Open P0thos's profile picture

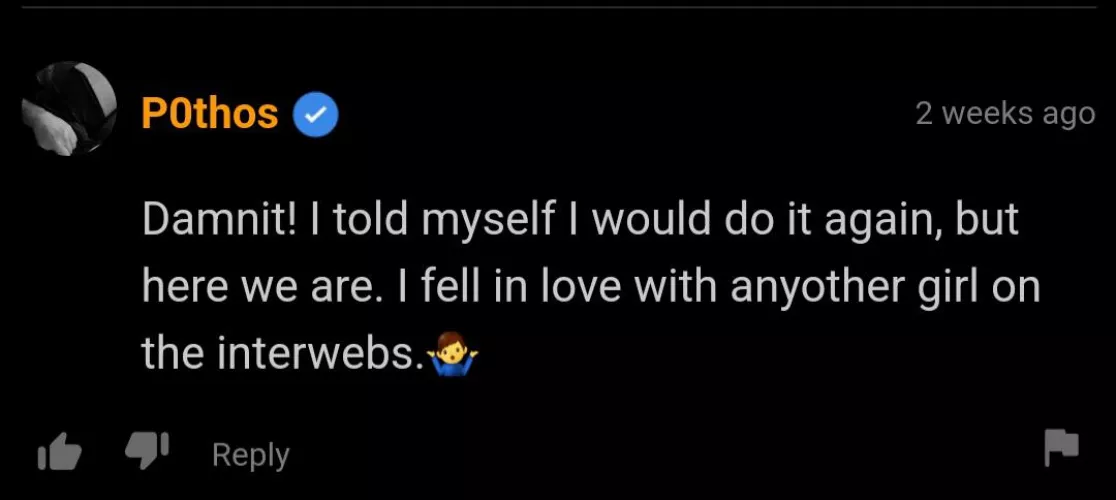tap(68, 110)
